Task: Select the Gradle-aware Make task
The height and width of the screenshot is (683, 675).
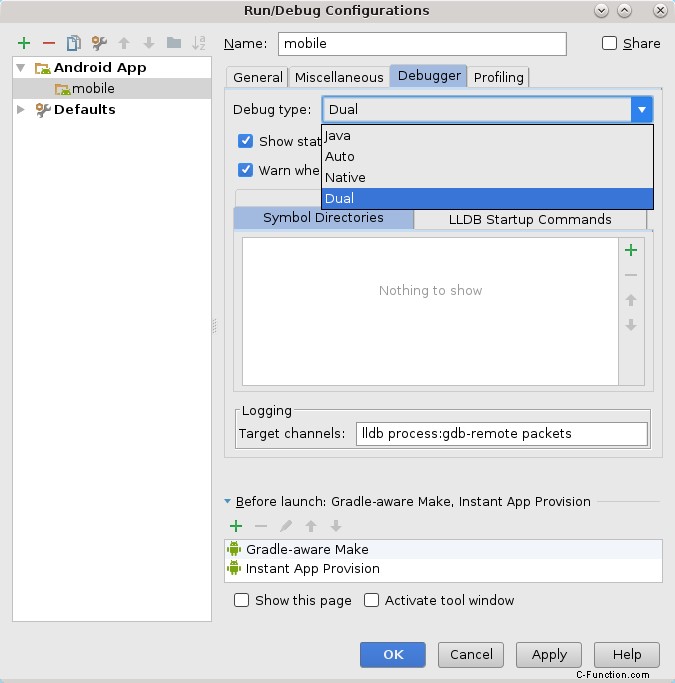Action: pos(307,549)
